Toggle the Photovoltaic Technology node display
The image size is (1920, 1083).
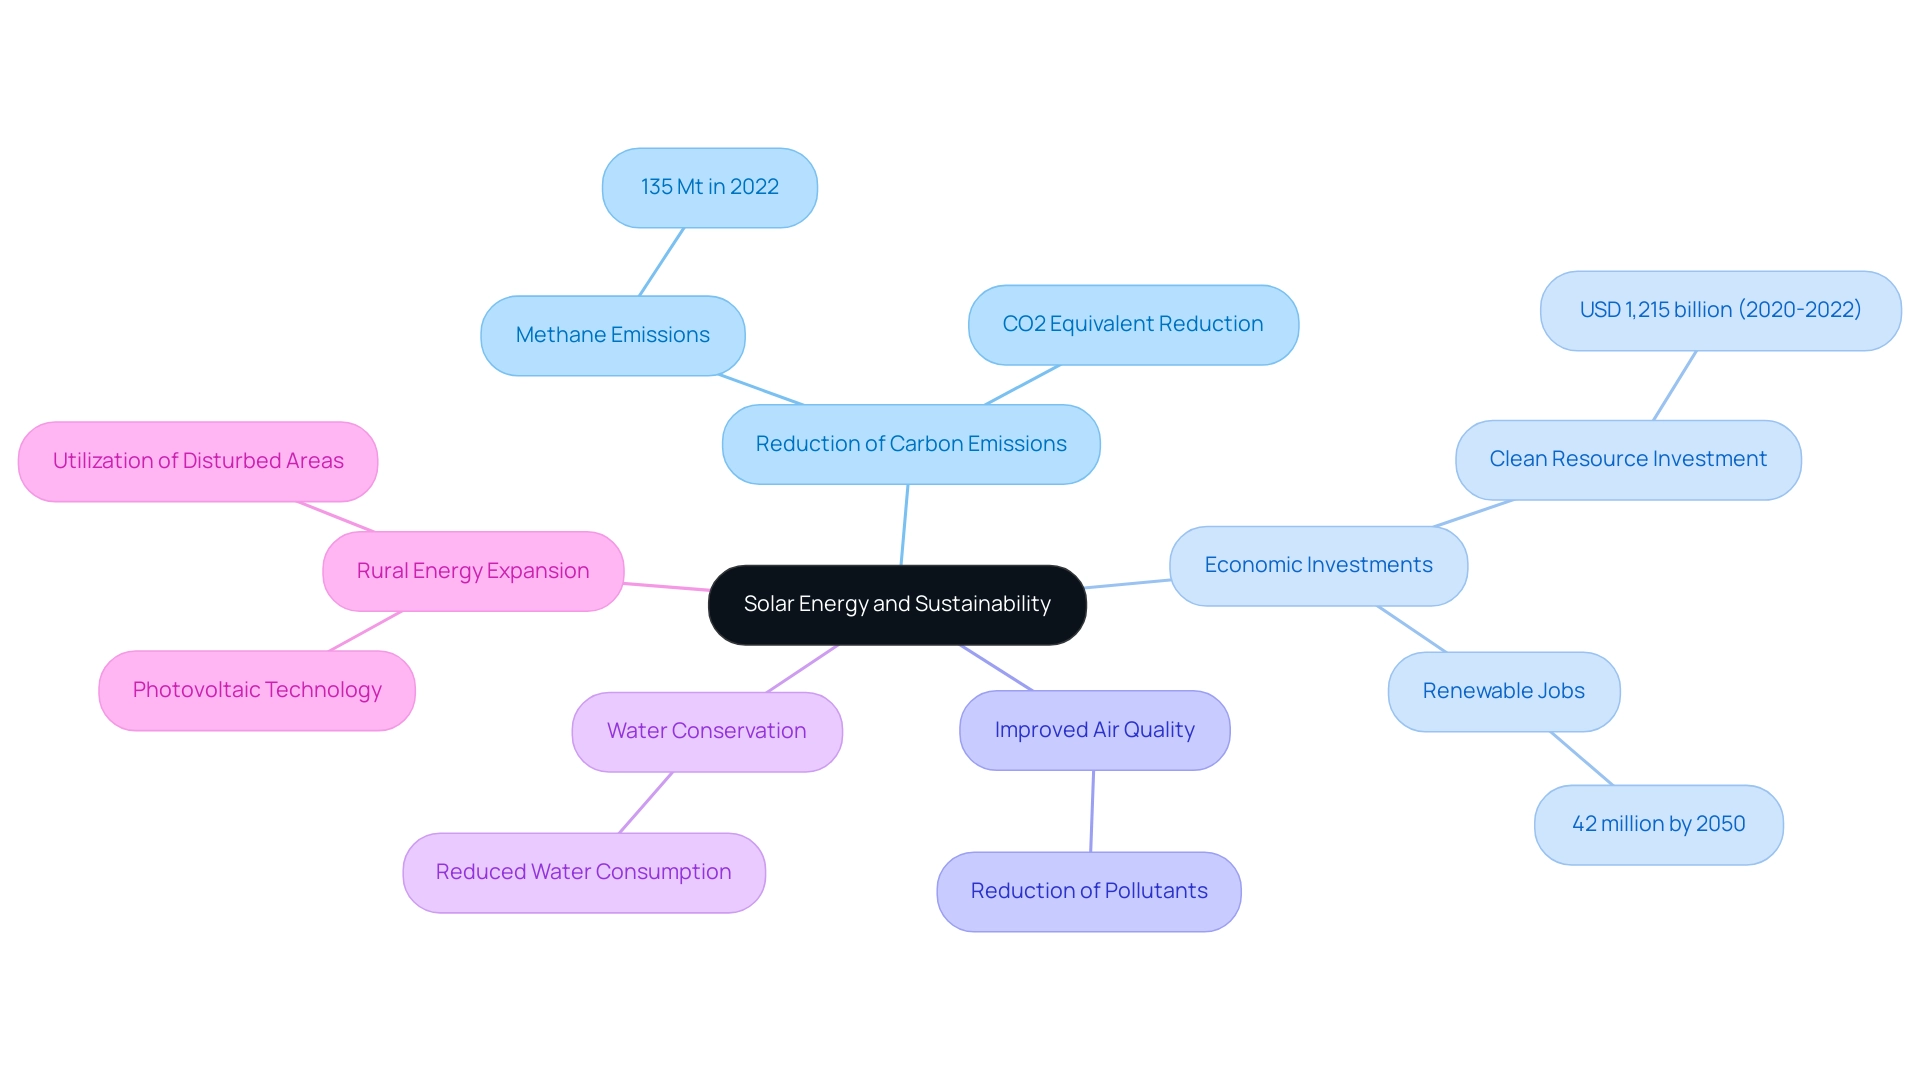tap(256, 687)
